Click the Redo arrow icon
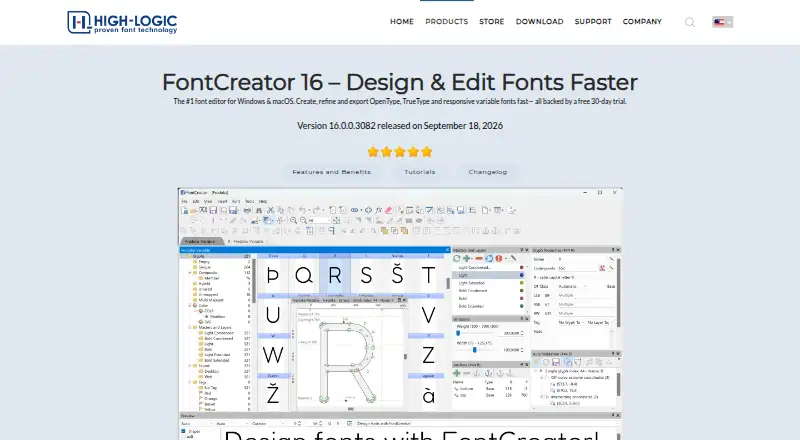The height and width of the screenshot is (440, 800). (316, 210)
